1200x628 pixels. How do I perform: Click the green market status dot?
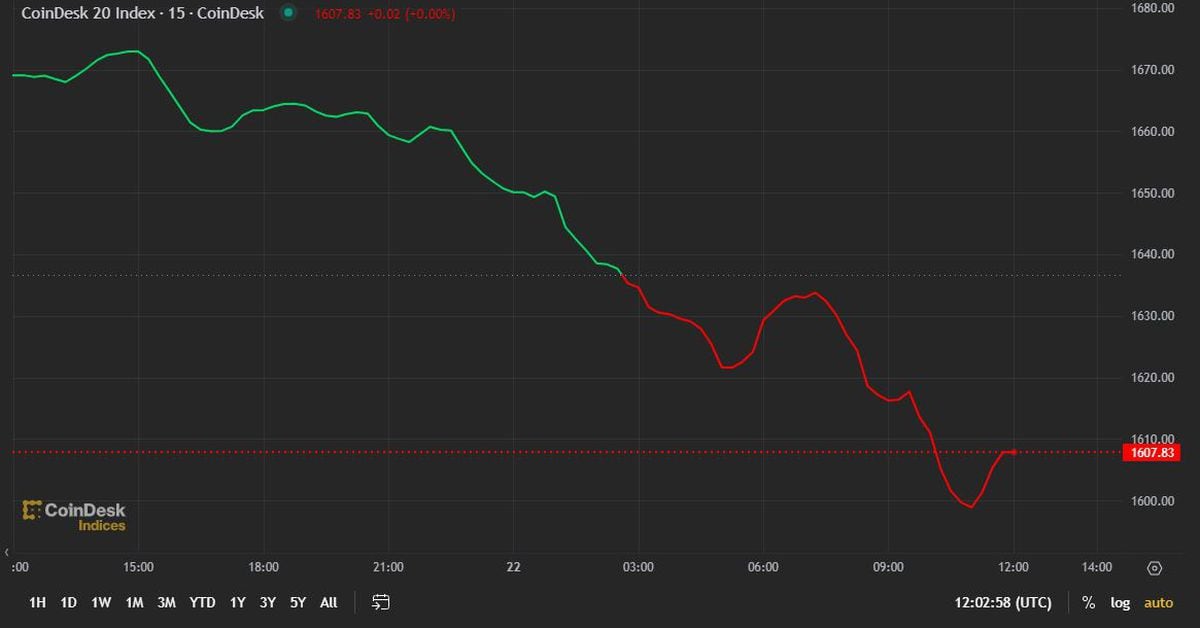[289, 14]
